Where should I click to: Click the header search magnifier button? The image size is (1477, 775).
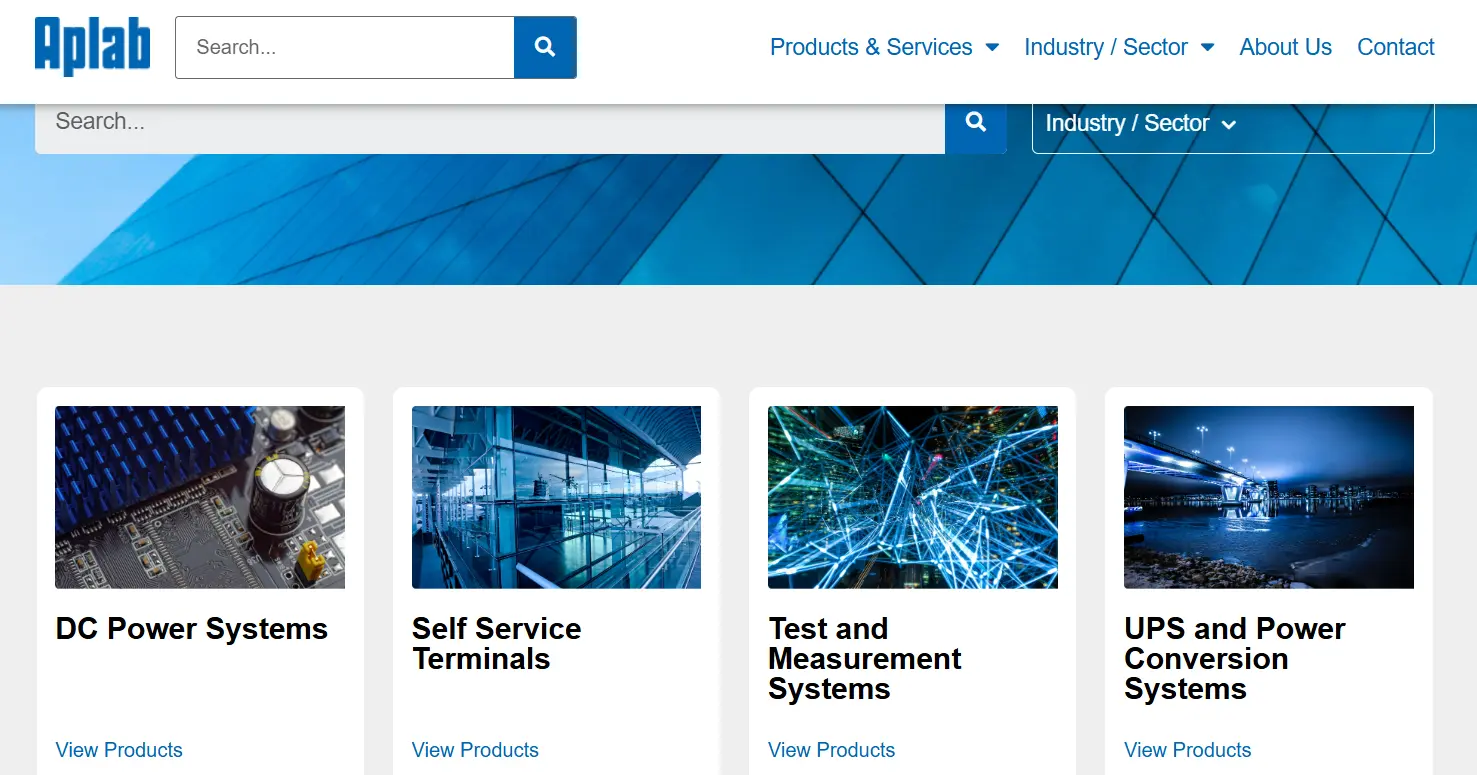tap(545, 47)
